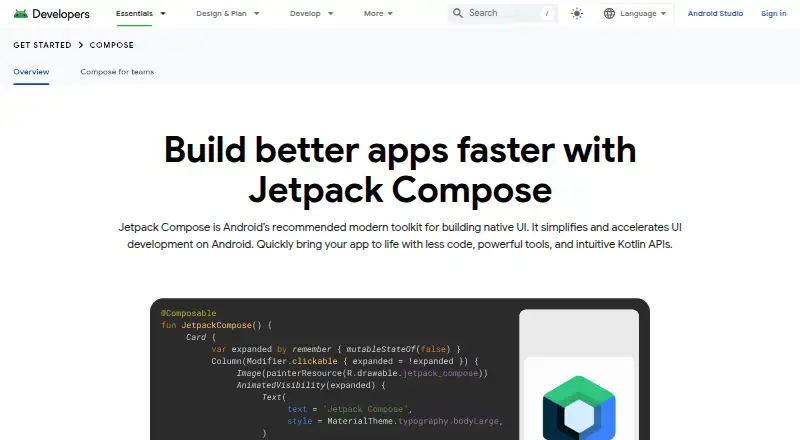Open the Android Studio link
This screenshot has width=800, height=440.
715,14
